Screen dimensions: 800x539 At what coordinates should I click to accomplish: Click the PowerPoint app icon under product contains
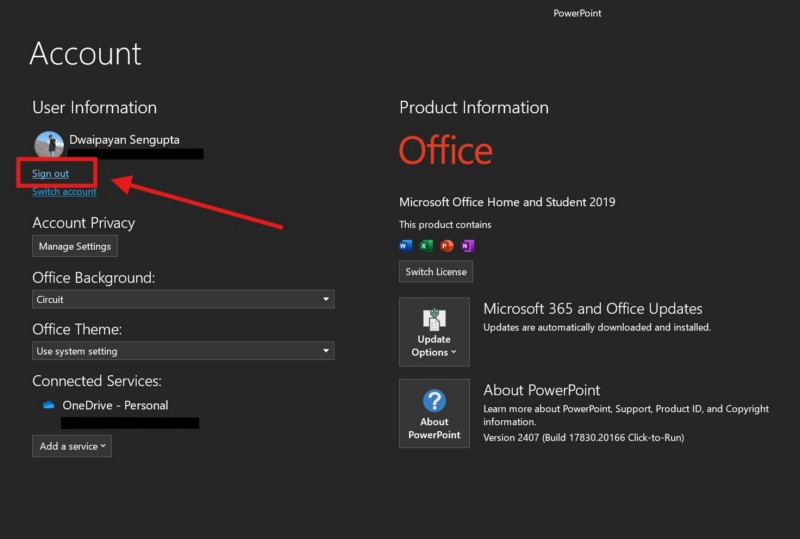point(447,246)
